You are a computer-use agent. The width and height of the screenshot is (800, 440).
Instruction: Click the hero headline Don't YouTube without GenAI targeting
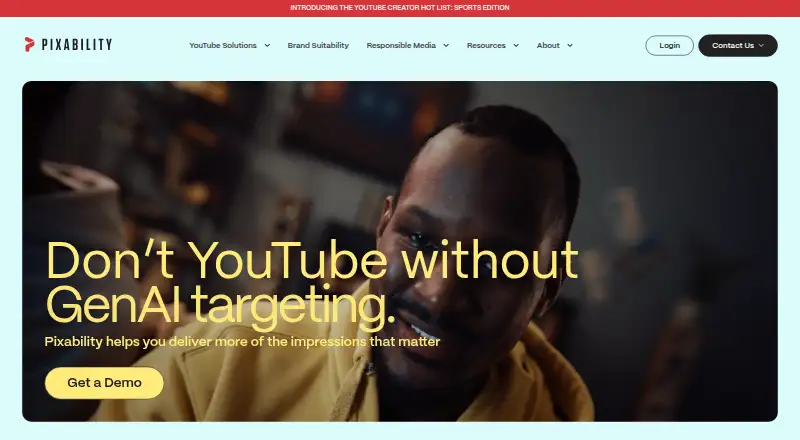point(312,283)
